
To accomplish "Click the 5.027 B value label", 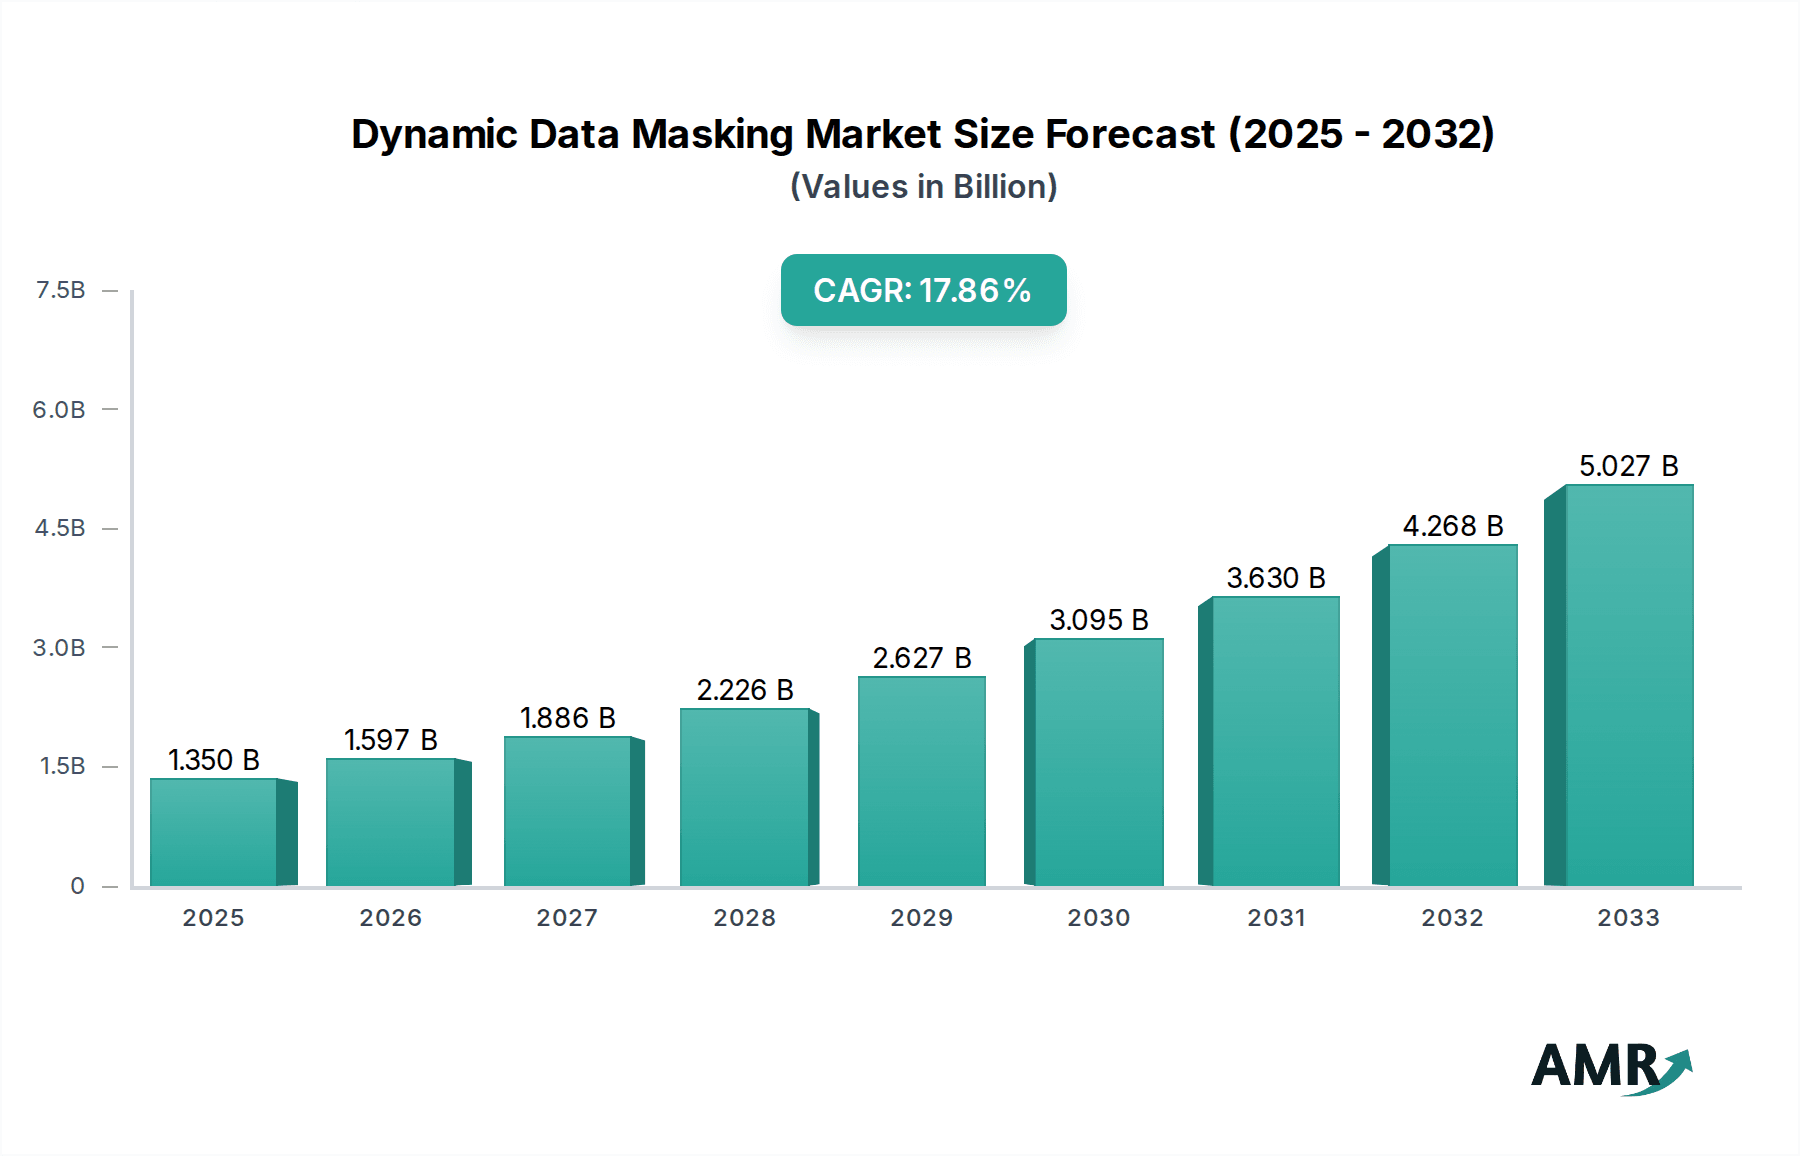I will pos(1631,464).
